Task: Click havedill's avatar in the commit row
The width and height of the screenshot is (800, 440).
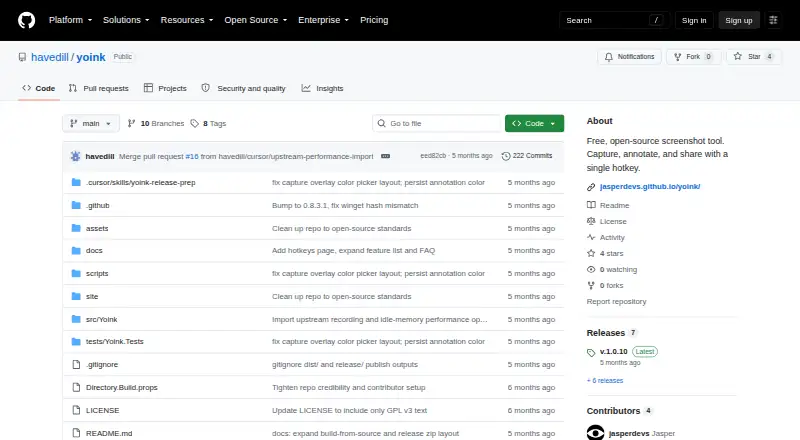Action: tap(76, 156)
